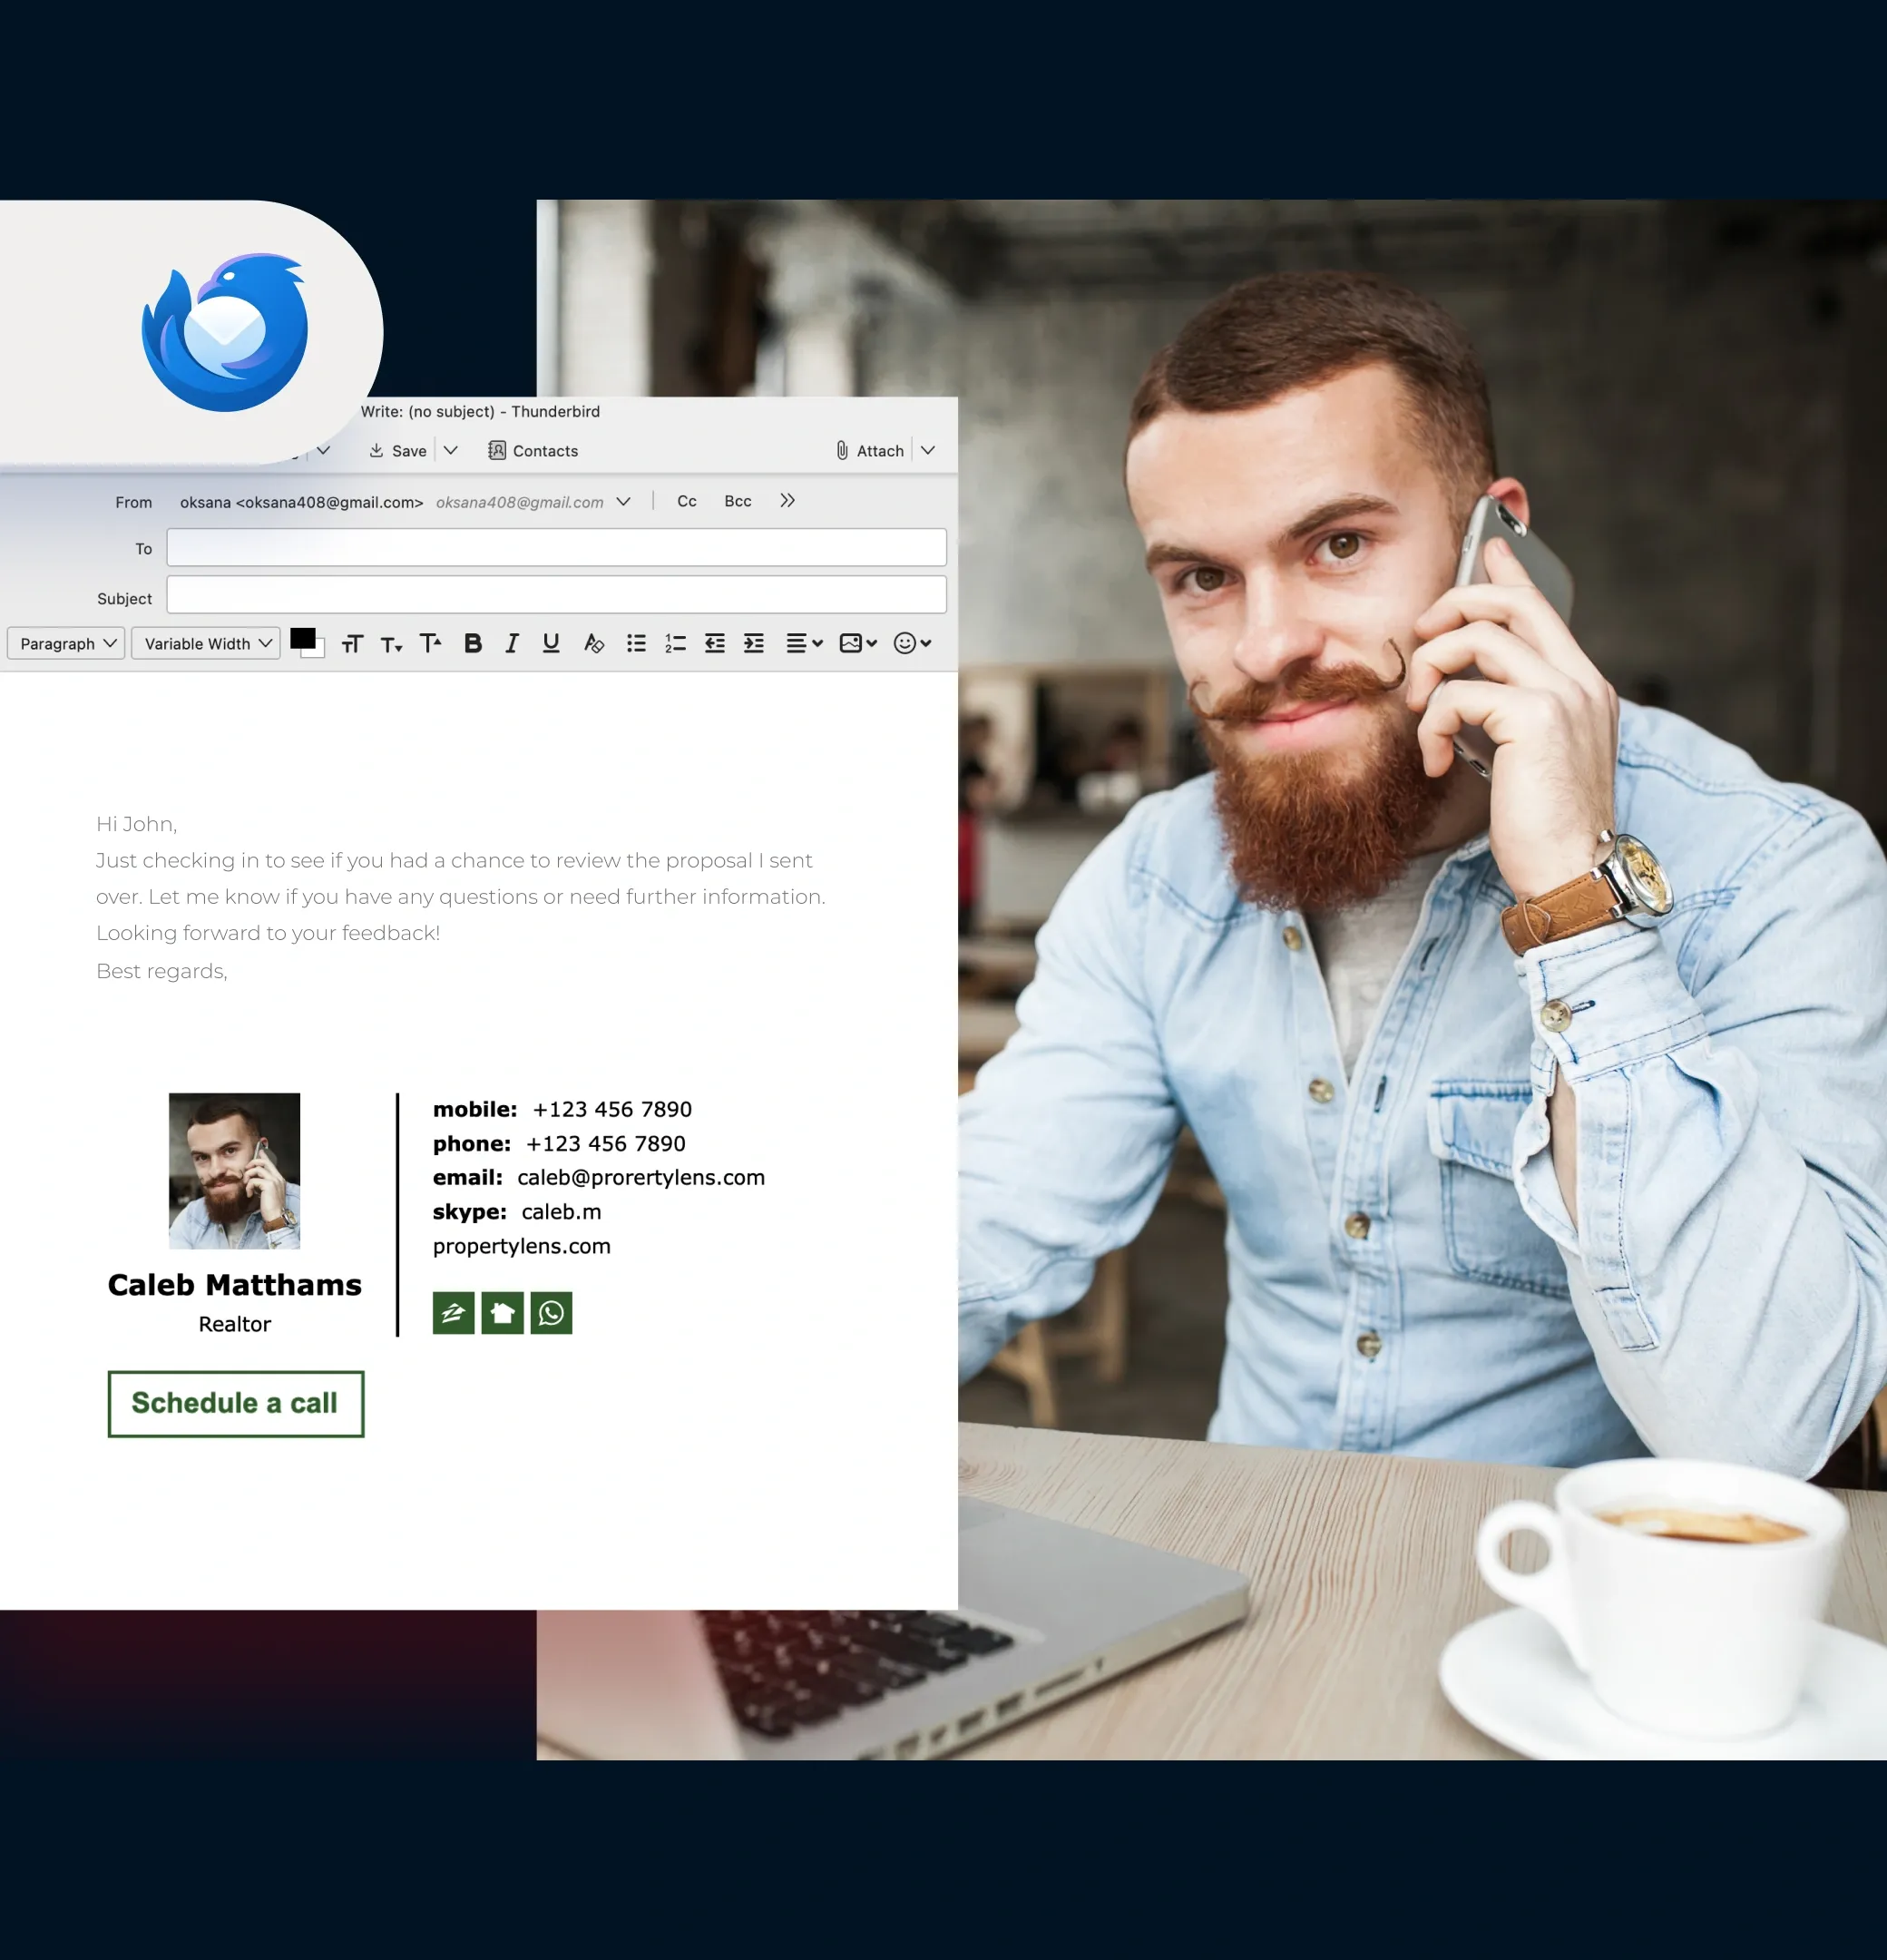
Task: Click the ordered list icon
Action: point(673,642)
